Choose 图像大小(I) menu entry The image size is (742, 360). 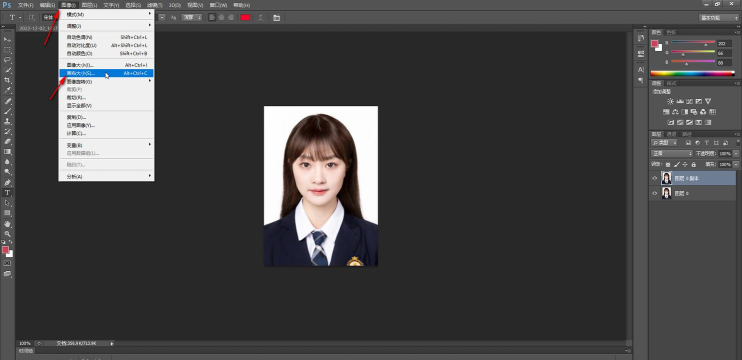click(x=106, y=65)
